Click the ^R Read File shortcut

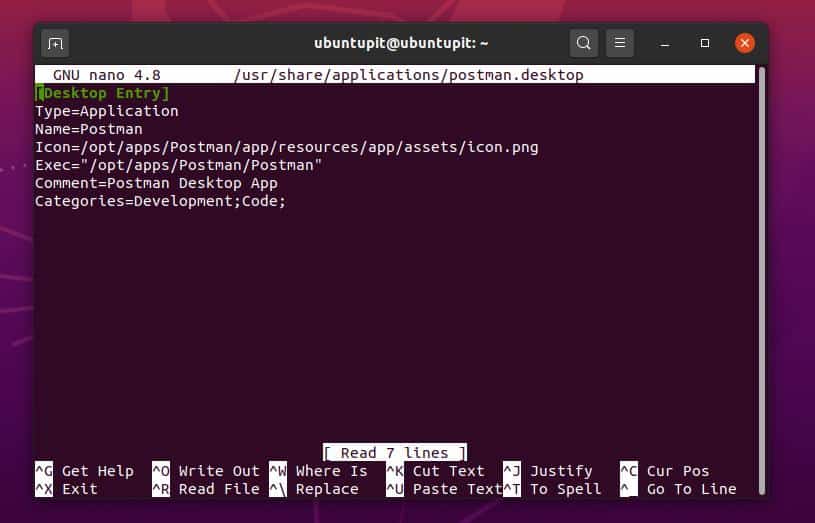tap(206, 489)
